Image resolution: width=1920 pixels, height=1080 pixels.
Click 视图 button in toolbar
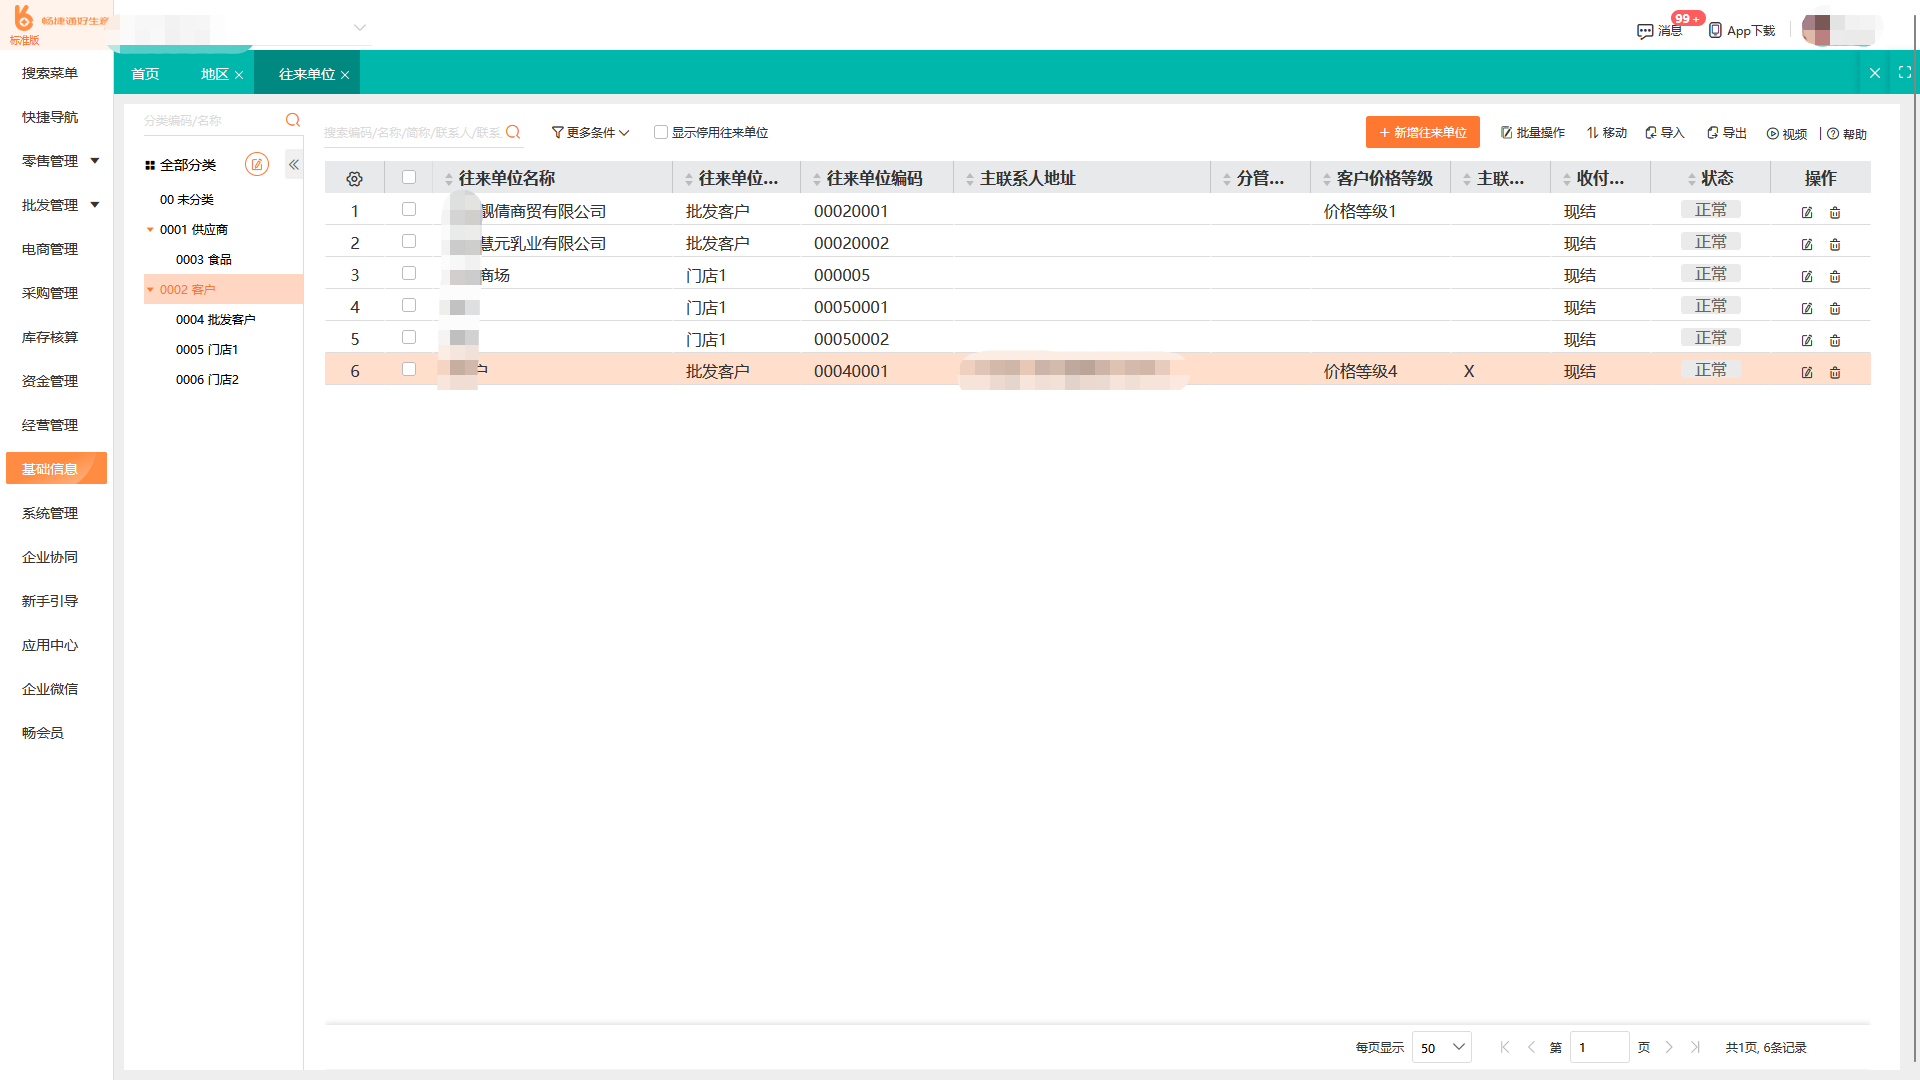click(x=1789, y=132)
